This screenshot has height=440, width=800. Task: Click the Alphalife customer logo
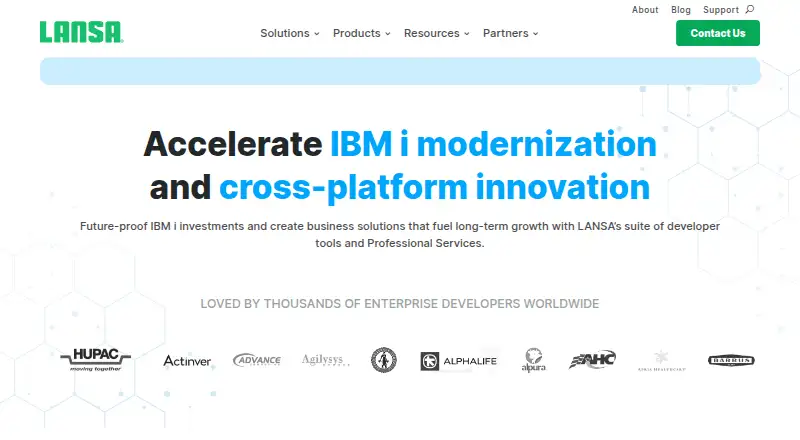[458, 361]
